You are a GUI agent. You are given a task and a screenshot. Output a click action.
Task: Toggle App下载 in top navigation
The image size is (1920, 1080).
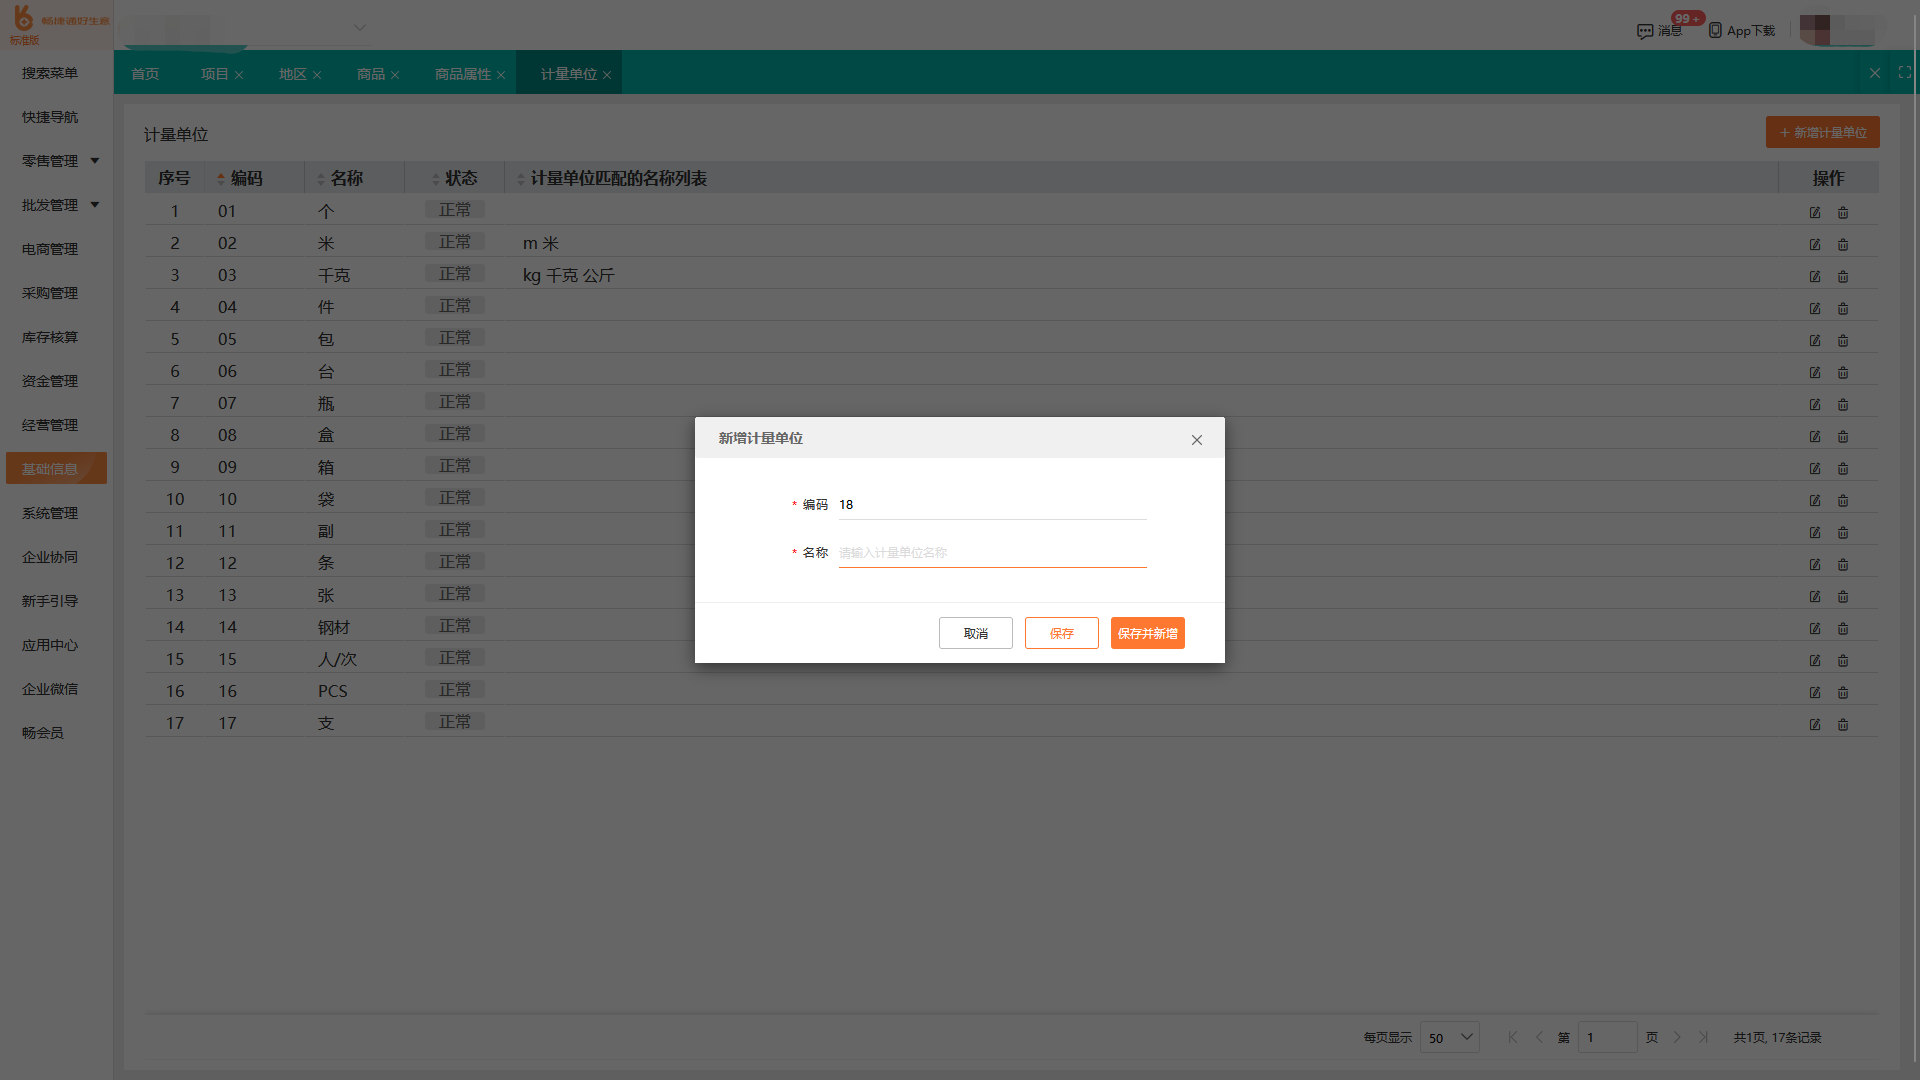pos(1745,29)
